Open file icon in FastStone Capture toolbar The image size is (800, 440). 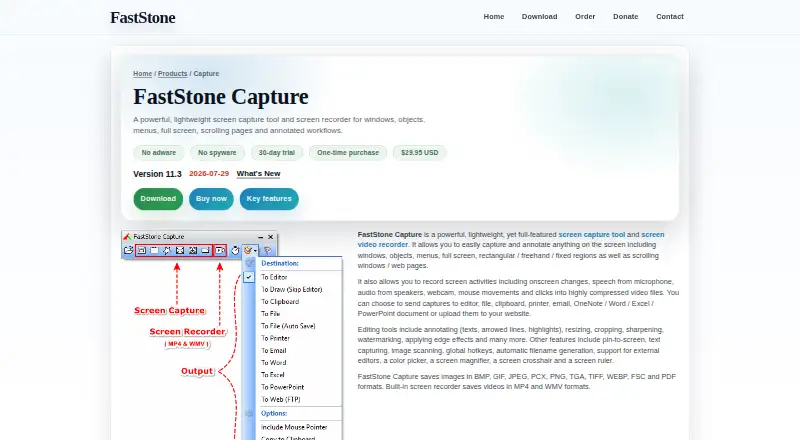(129, 250)
